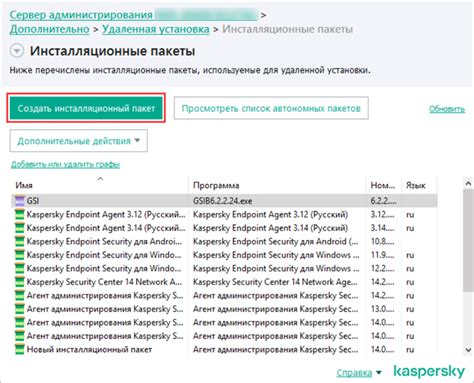
Task: Click the Новый инсталляционный пакет row icon
Action: pyautogui.click(x=20, y=349)
